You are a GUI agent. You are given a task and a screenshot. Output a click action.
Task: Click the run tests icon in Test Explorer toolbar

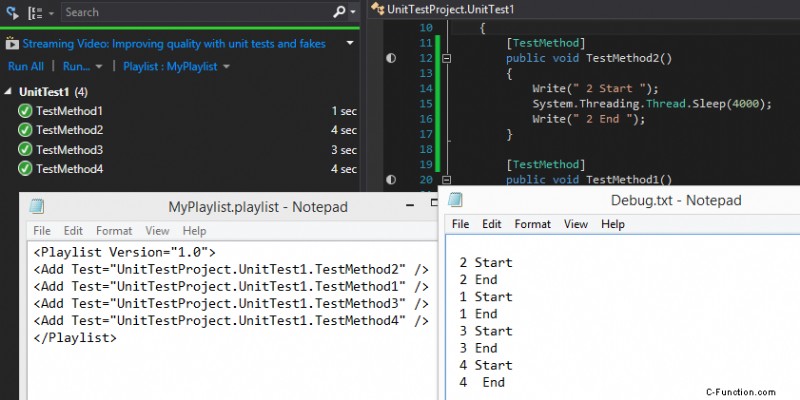pos(12,12)
